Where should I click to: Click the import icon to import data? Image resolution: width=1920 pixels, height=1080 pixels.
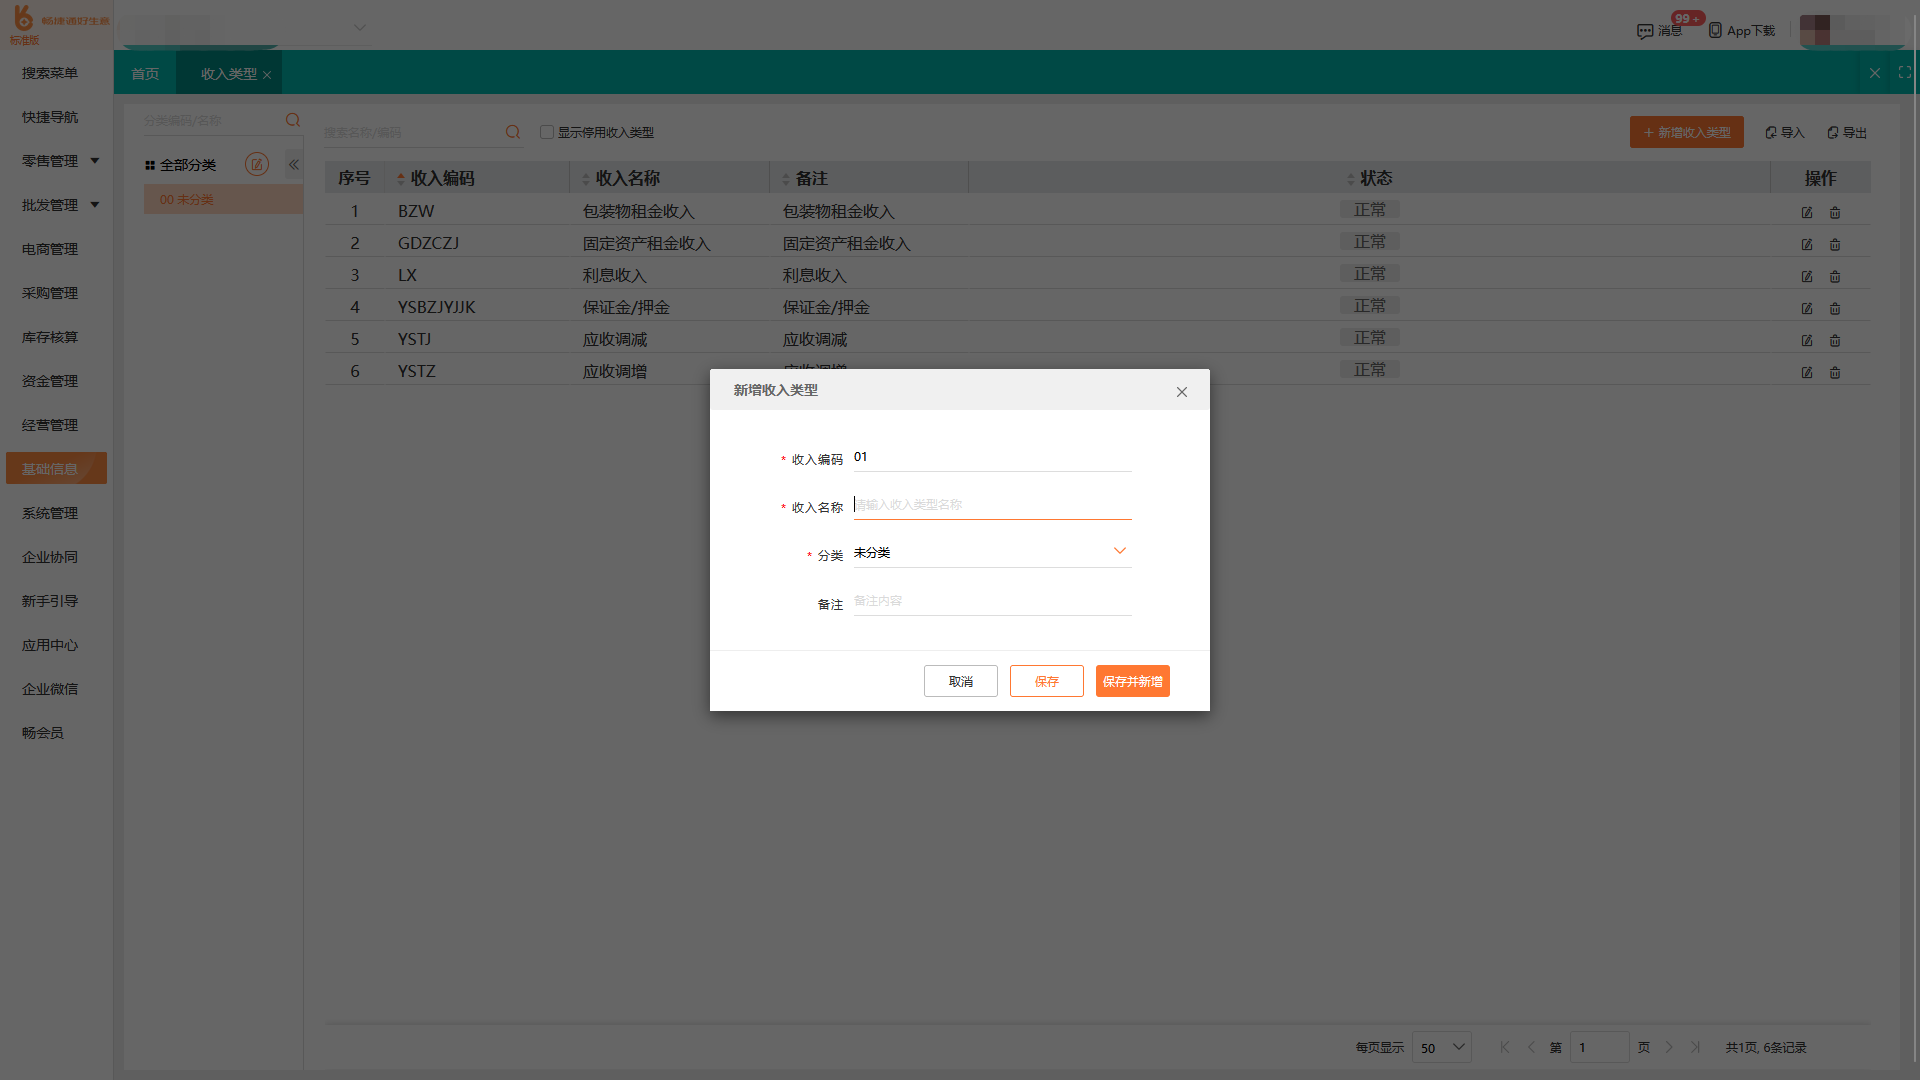tap(1785, 132)
